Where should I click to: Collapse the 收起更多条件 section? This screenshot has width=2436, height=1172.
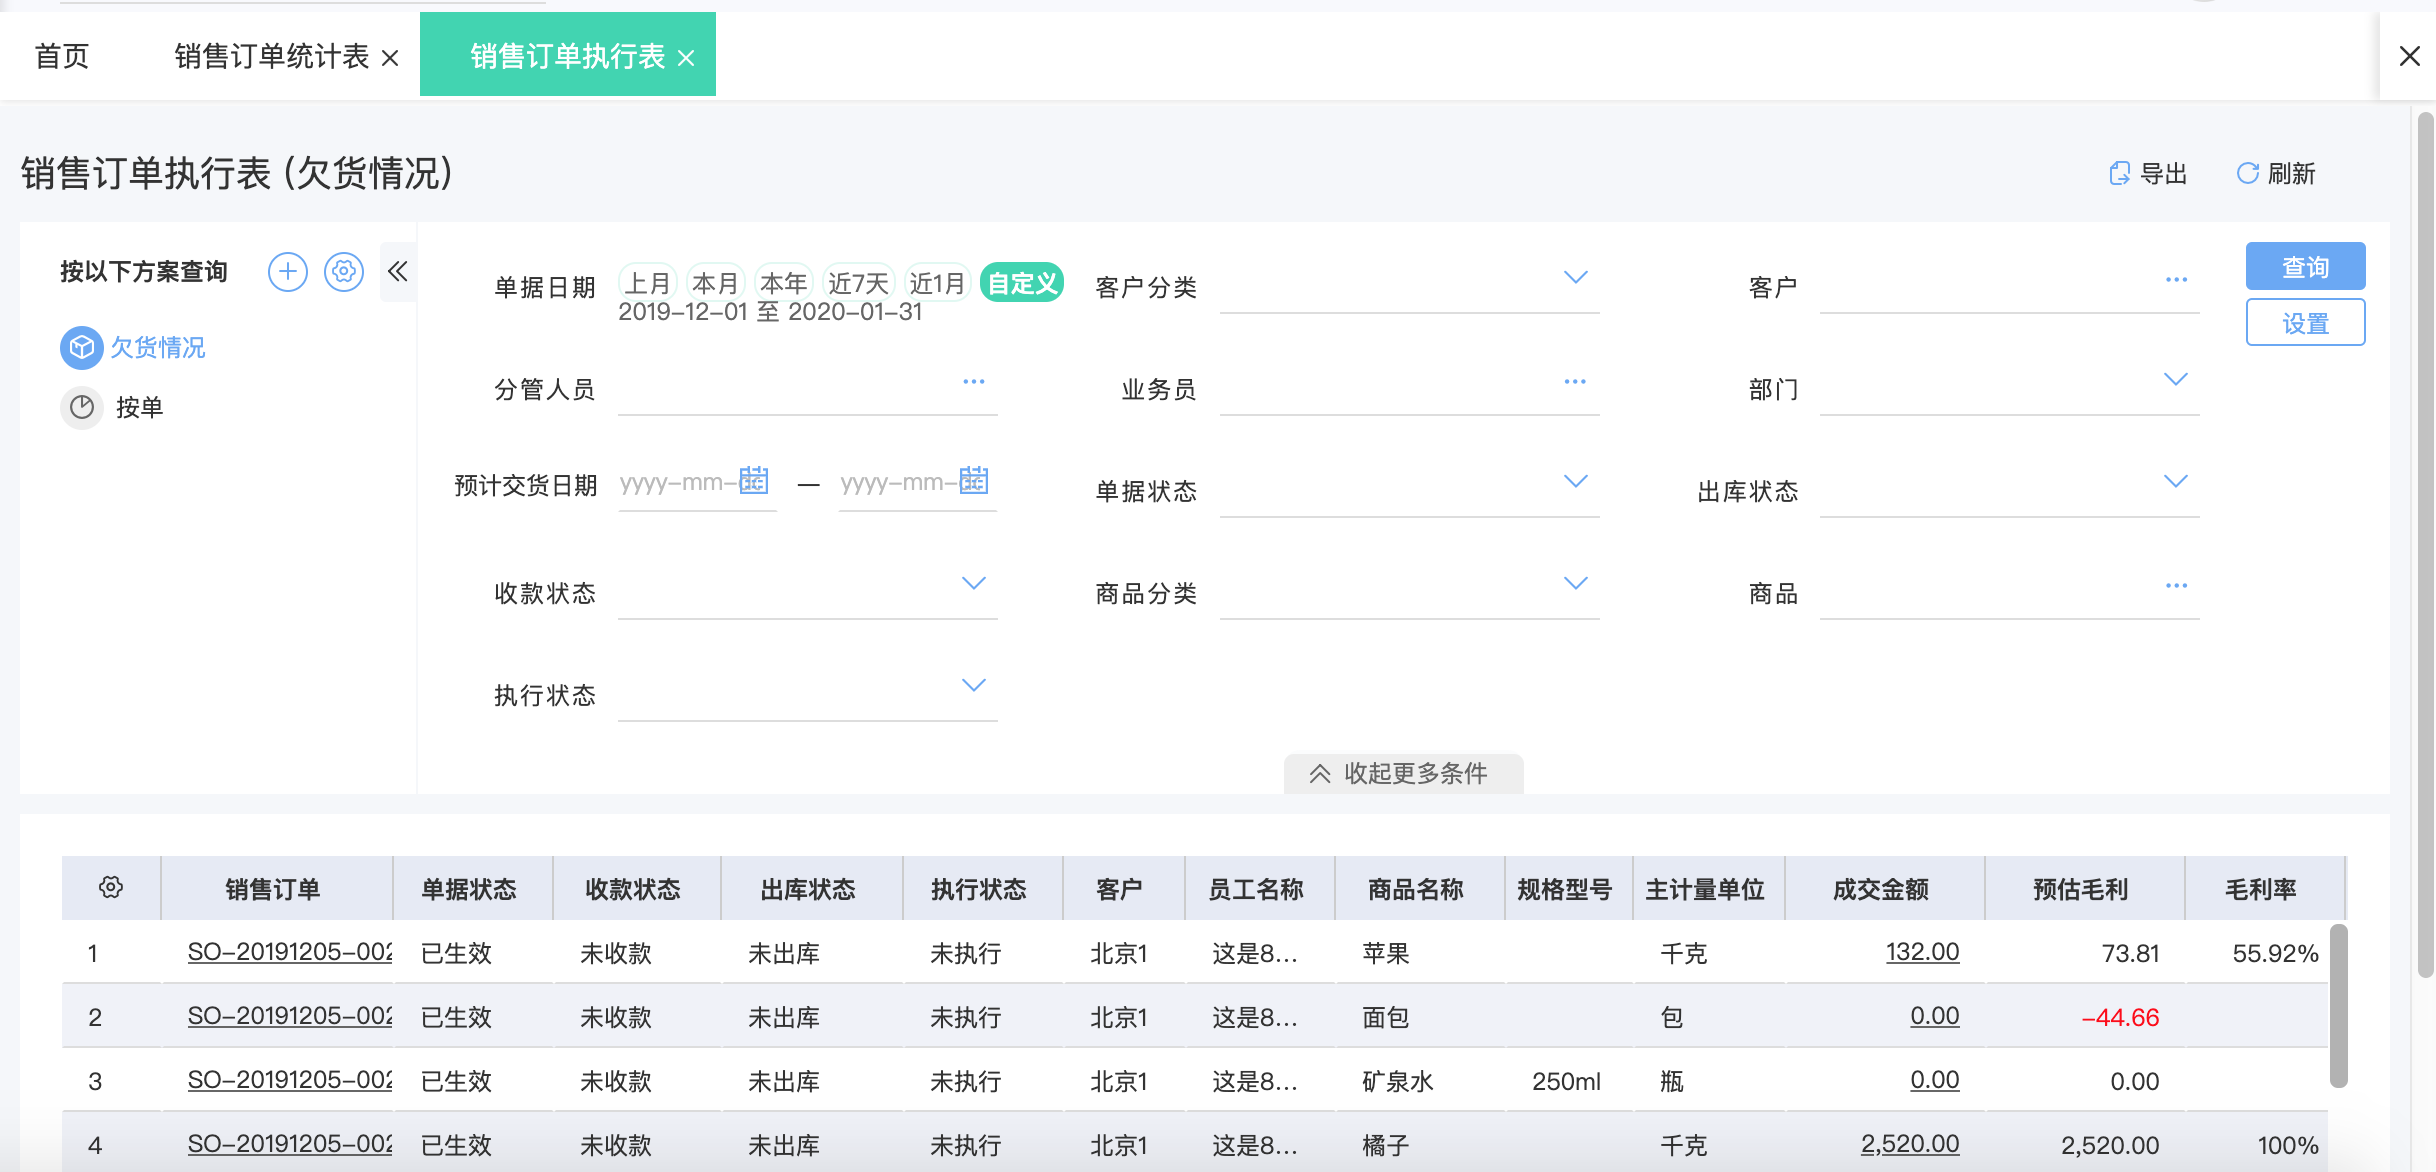point(1400,774)
